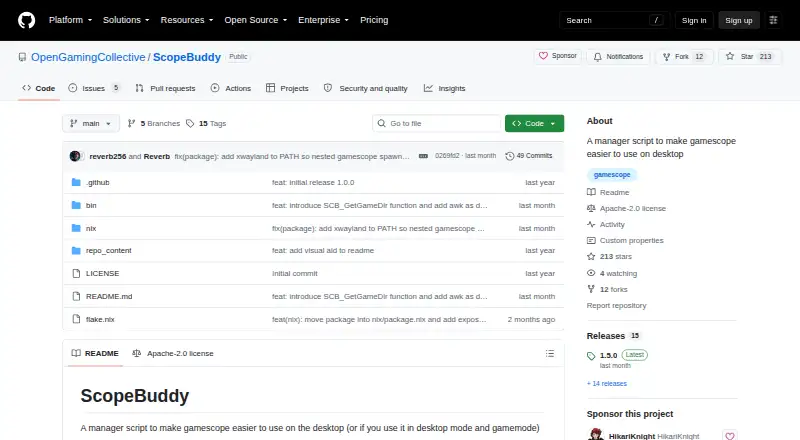Open the LICENSE file
The width and height of the screenshot is (800, 440).
103,274
